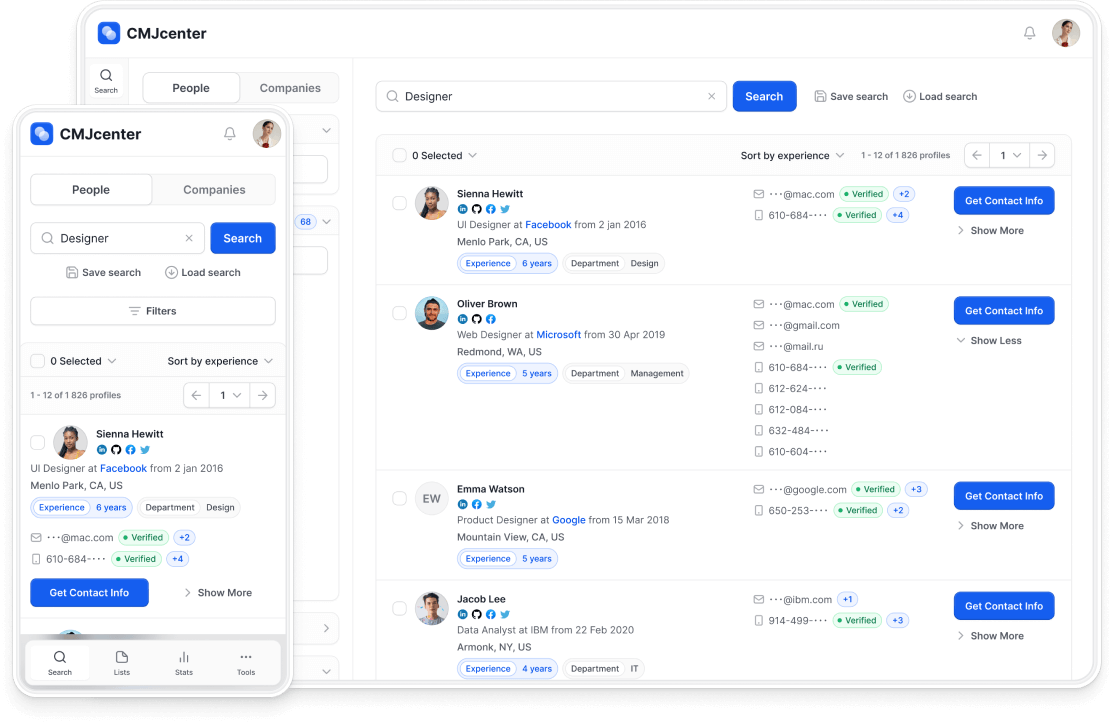Open Tools in mobile bottom navigation
The width and height of the screenshot is (1112, 722).
point(246,663)
